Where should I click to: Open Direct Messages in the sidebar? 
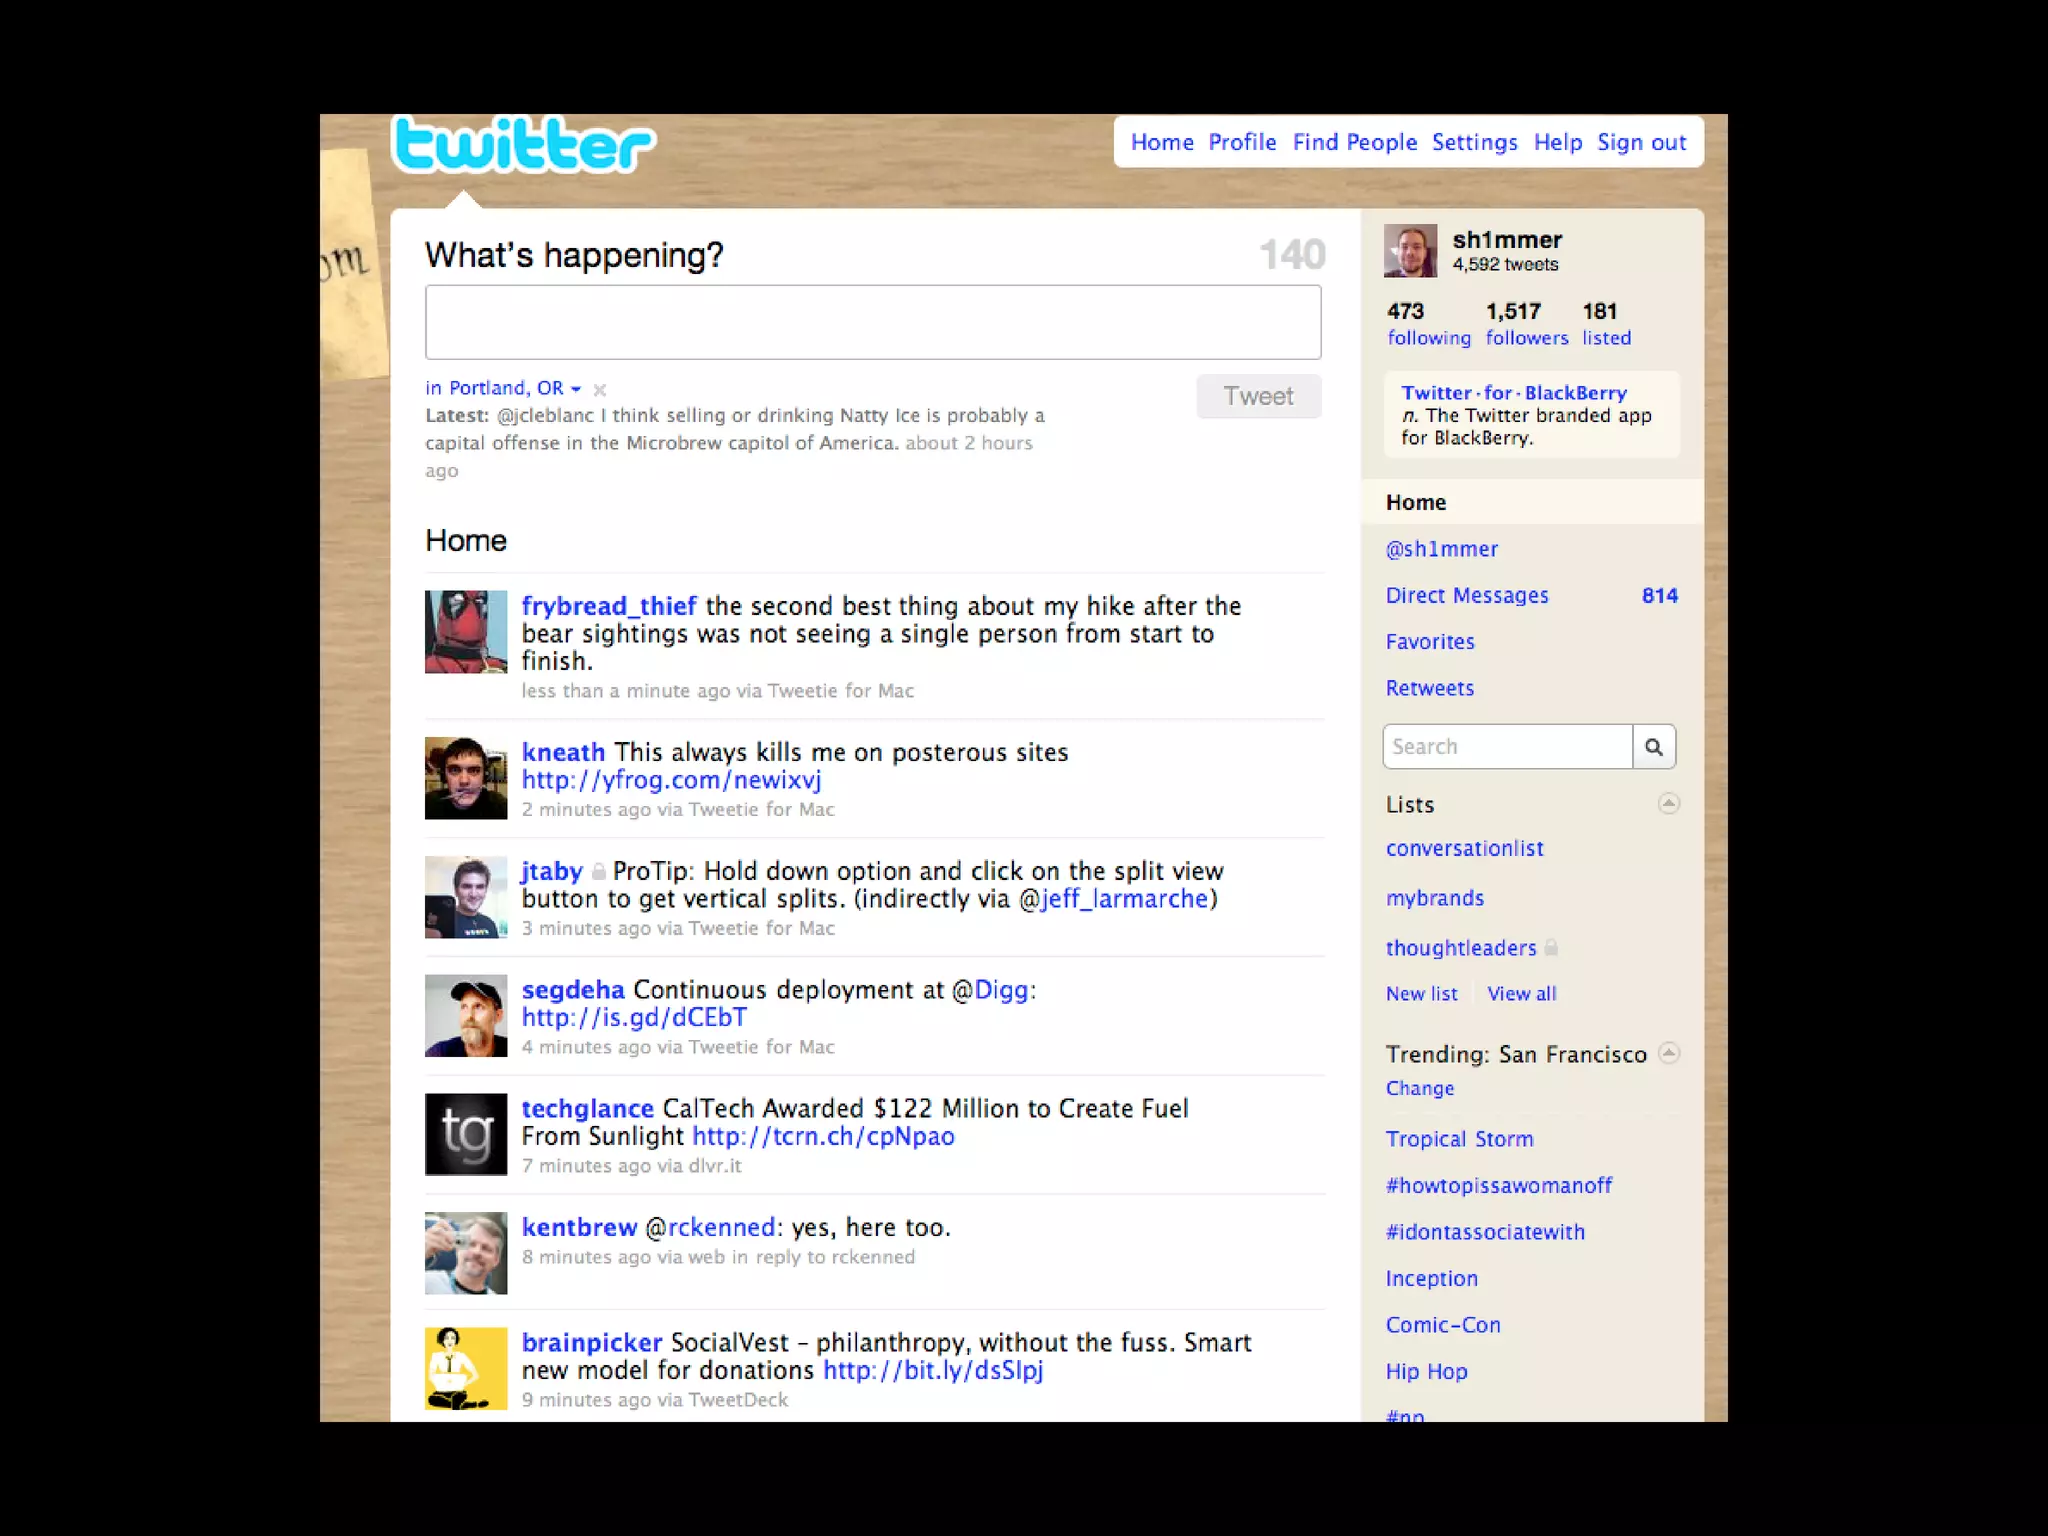pyautogui.click(x=1466, y=595)
